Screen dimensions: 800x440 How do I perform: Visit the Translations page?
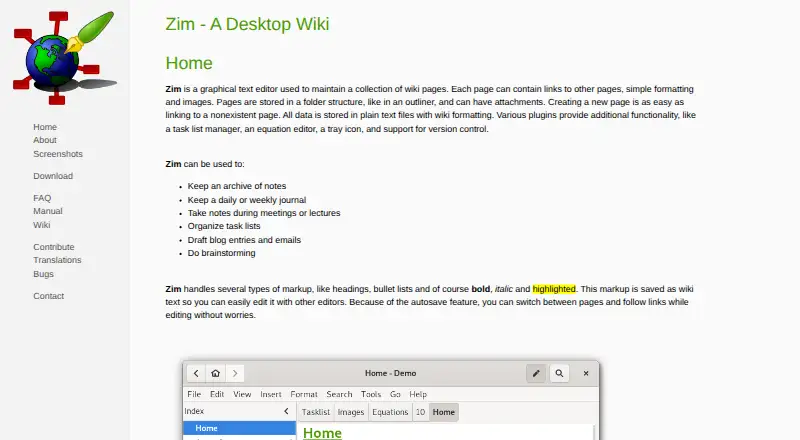[57, 260]
